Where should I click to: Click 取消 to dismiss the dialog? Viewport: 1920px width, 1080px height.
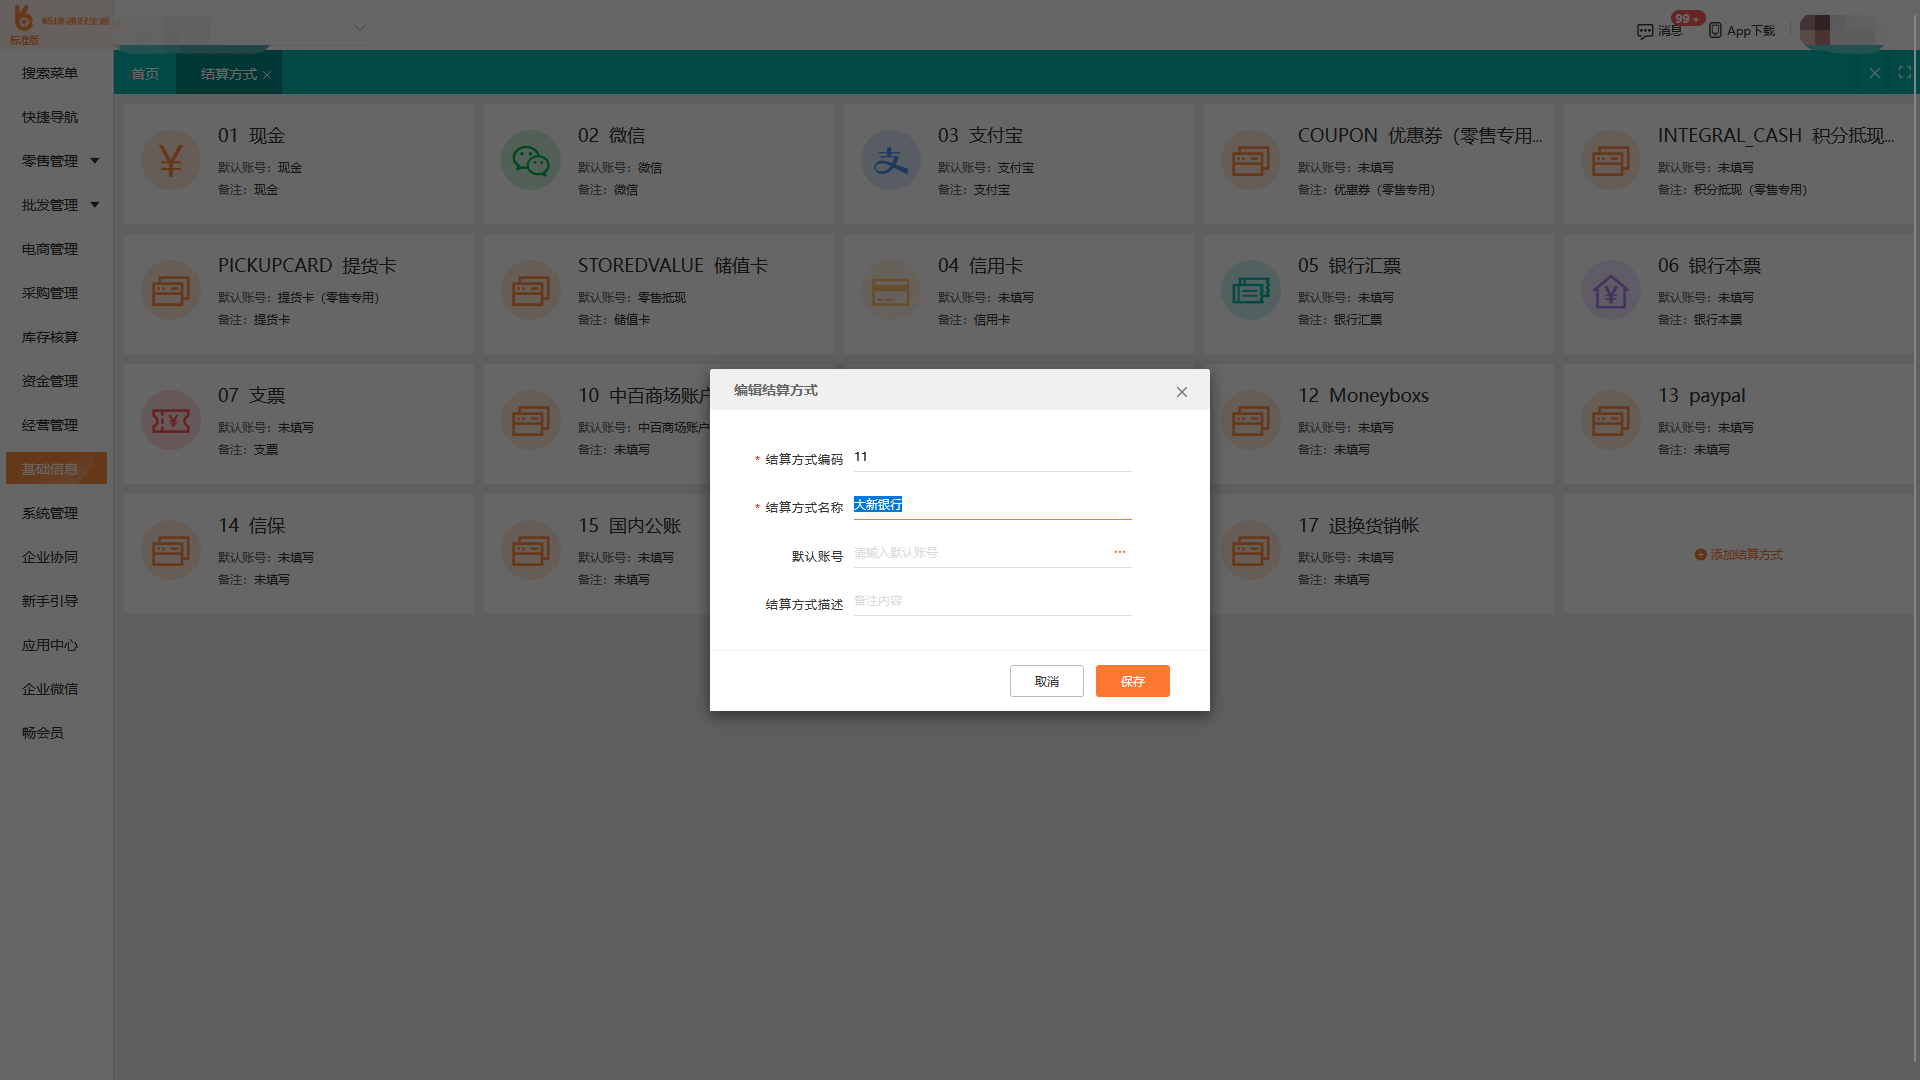[1048, 680]
